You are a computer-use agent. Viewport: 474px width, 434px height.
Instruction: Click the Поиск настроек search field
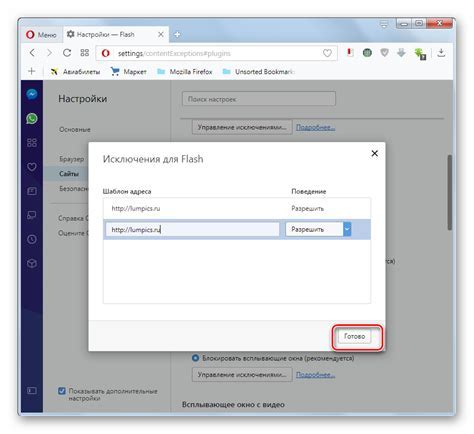(259, 99)
